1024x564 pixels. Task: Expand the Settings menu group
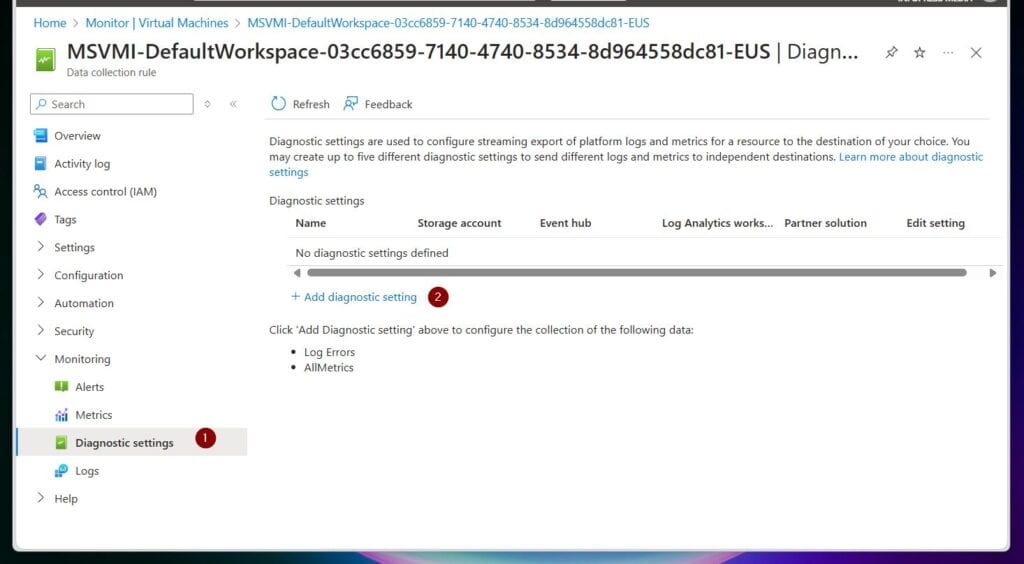[40, 247]
